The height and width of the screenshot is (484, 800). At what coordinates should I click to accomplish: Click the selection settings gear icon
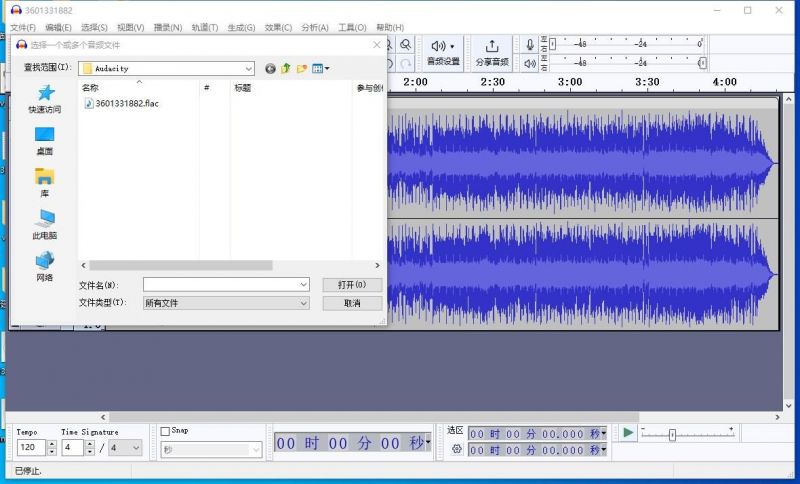[x=457, y=449]
